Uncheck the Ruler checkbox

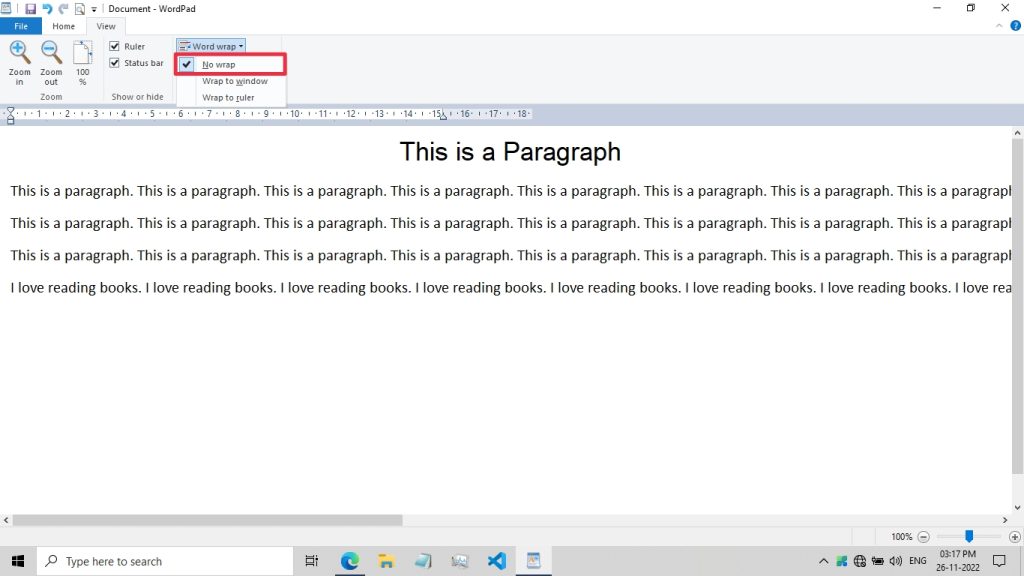coord(114,46)
